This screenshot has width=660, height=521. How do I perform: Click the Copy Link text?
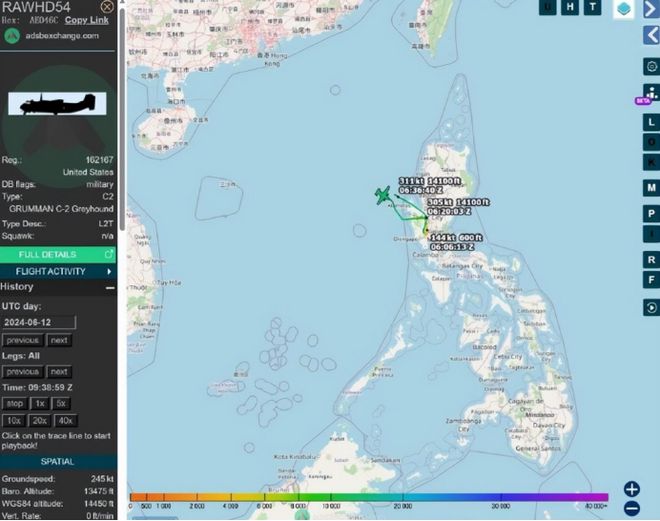click(x=86, y=20)
